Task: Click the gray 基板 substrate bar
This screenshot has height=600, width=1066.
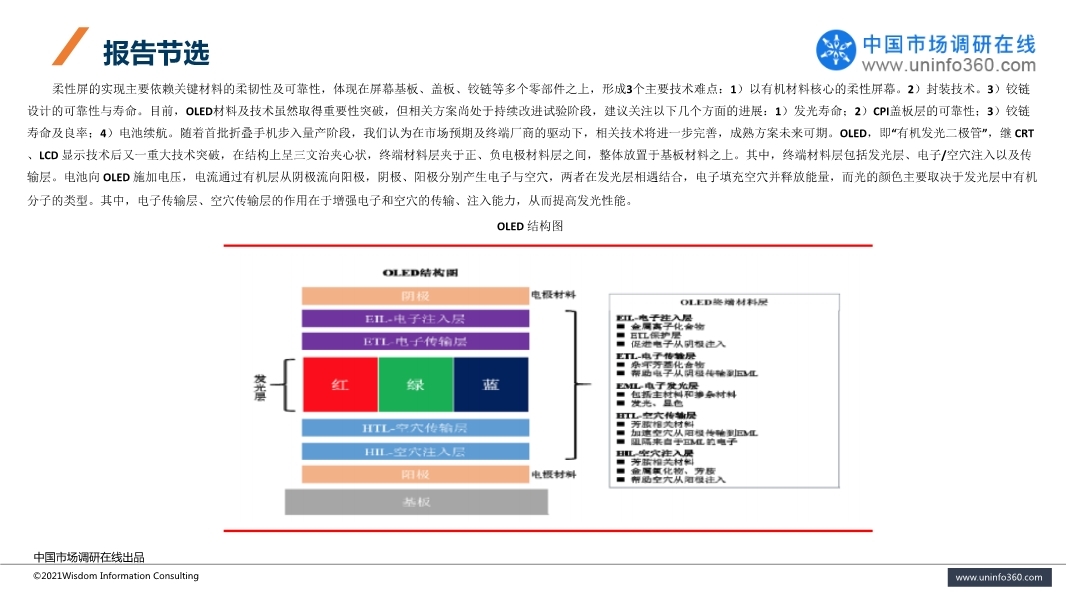Action: click(416, 501)
